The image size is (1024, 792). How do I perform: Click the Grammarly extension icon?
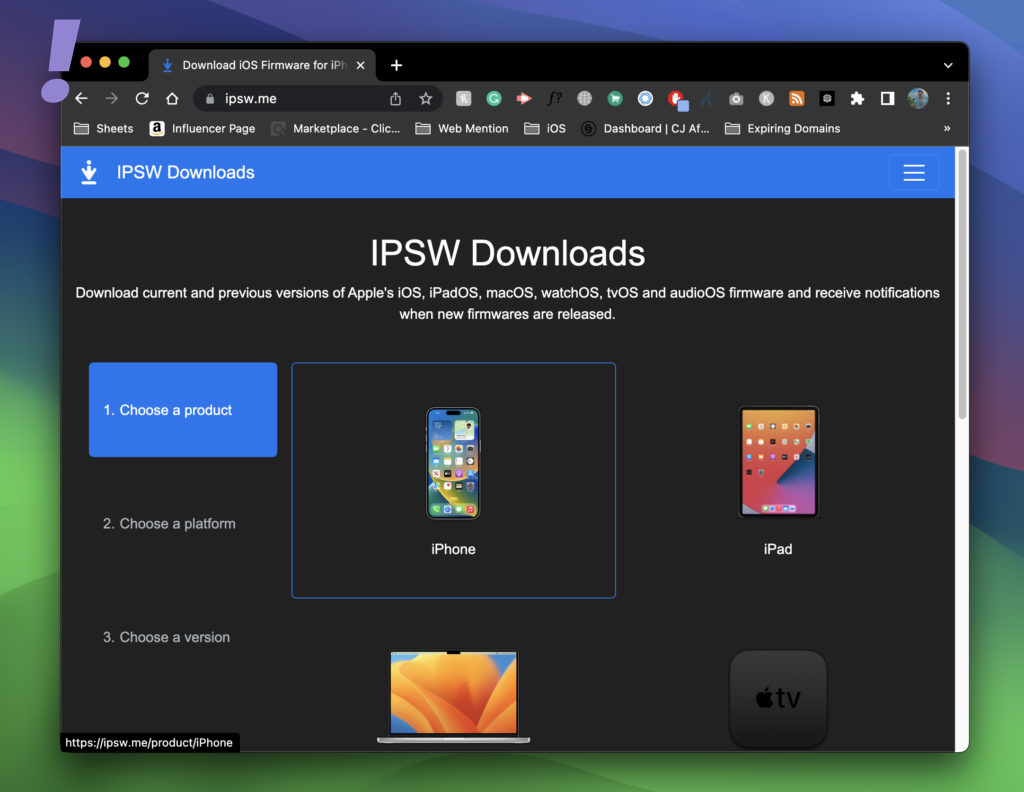[x=494, y=99]
